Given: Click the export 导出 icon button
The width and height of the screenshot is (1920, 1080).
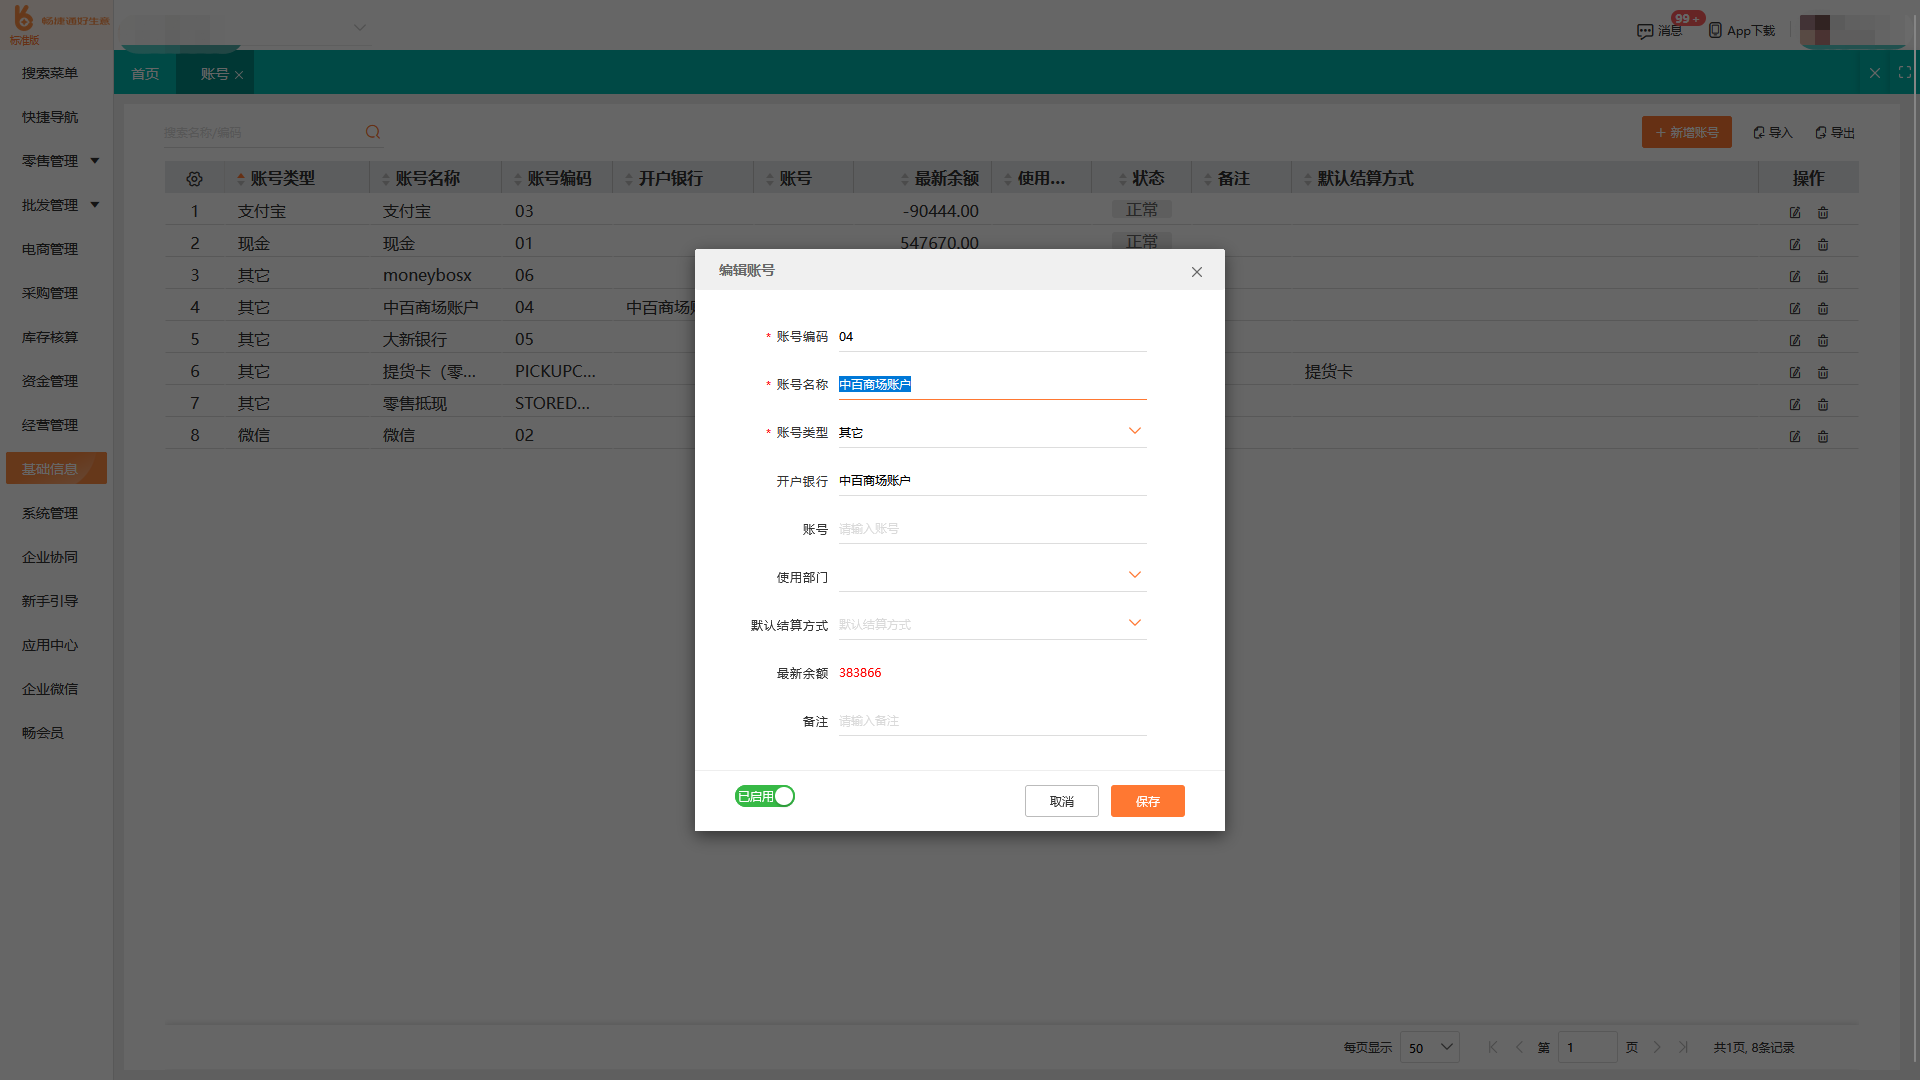Looking at the screenshot, I should tap(1834, 131).
